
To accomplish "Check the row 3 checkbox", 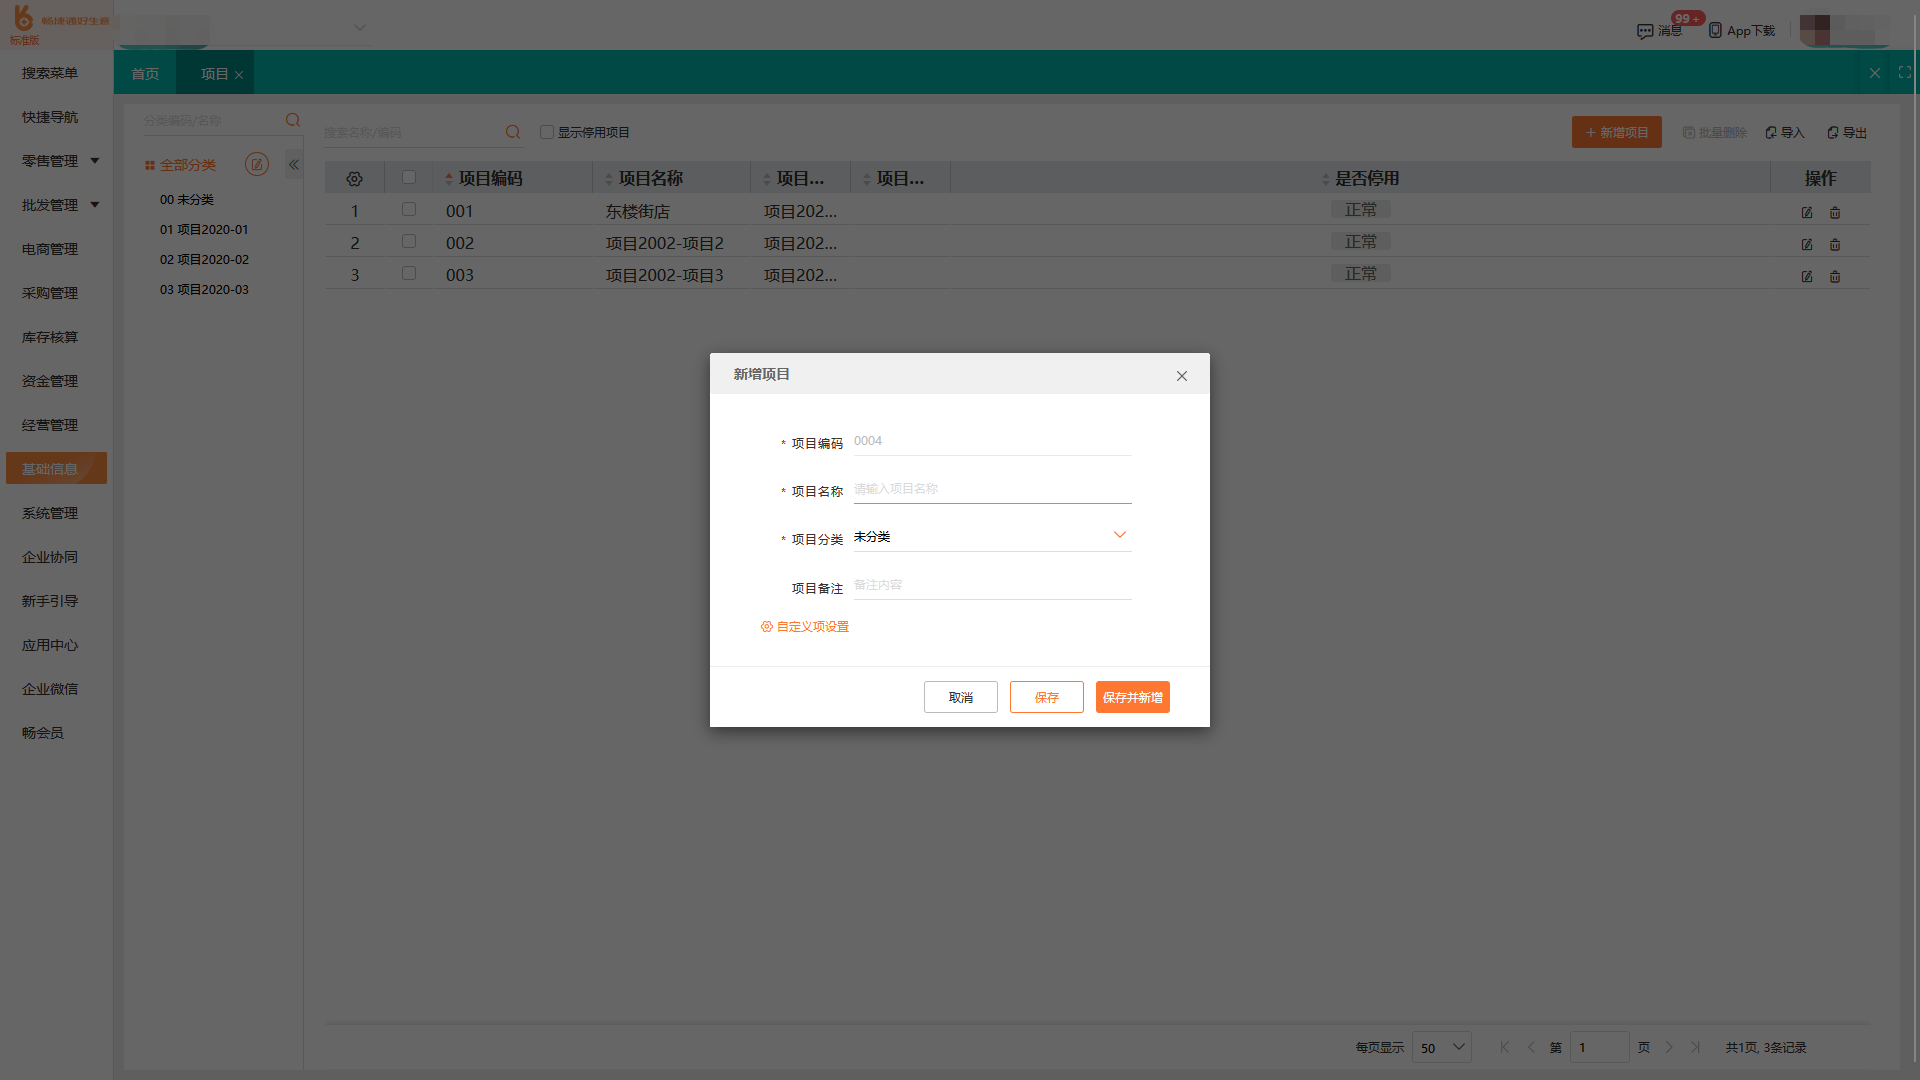I will [x=409, y=273].
